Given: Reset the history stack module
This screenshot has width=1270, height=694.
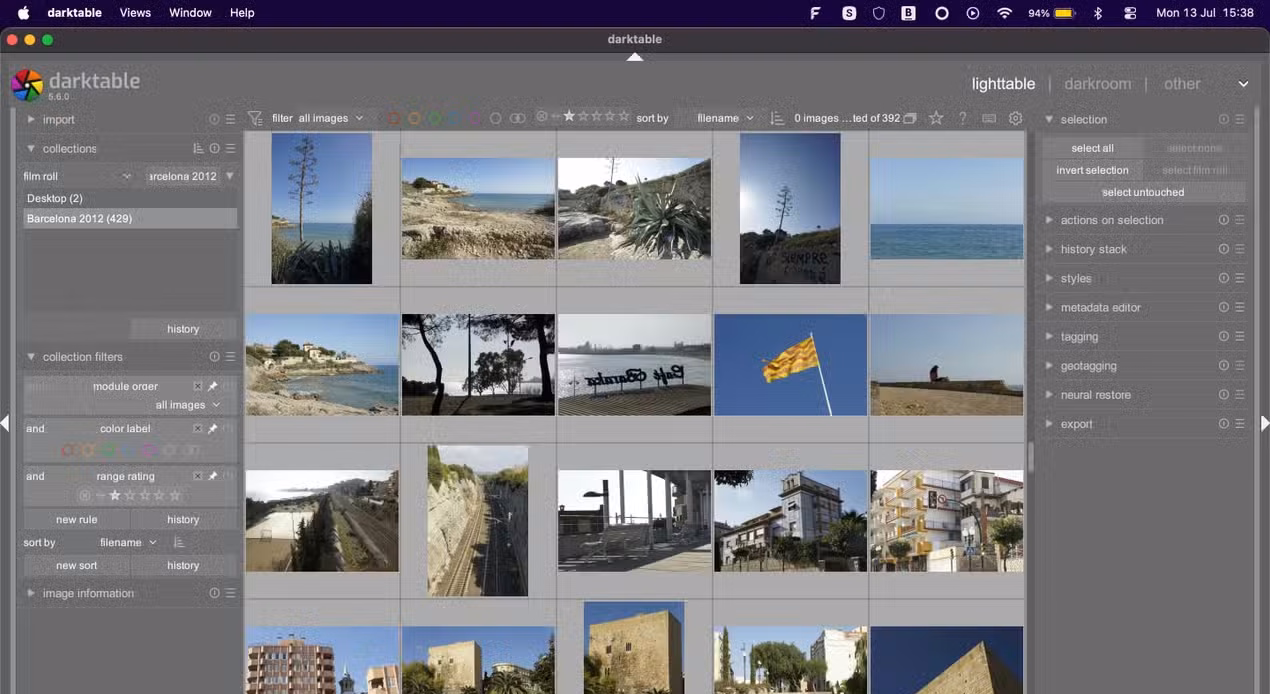Looking at the screenshot, I should 1223,249.
